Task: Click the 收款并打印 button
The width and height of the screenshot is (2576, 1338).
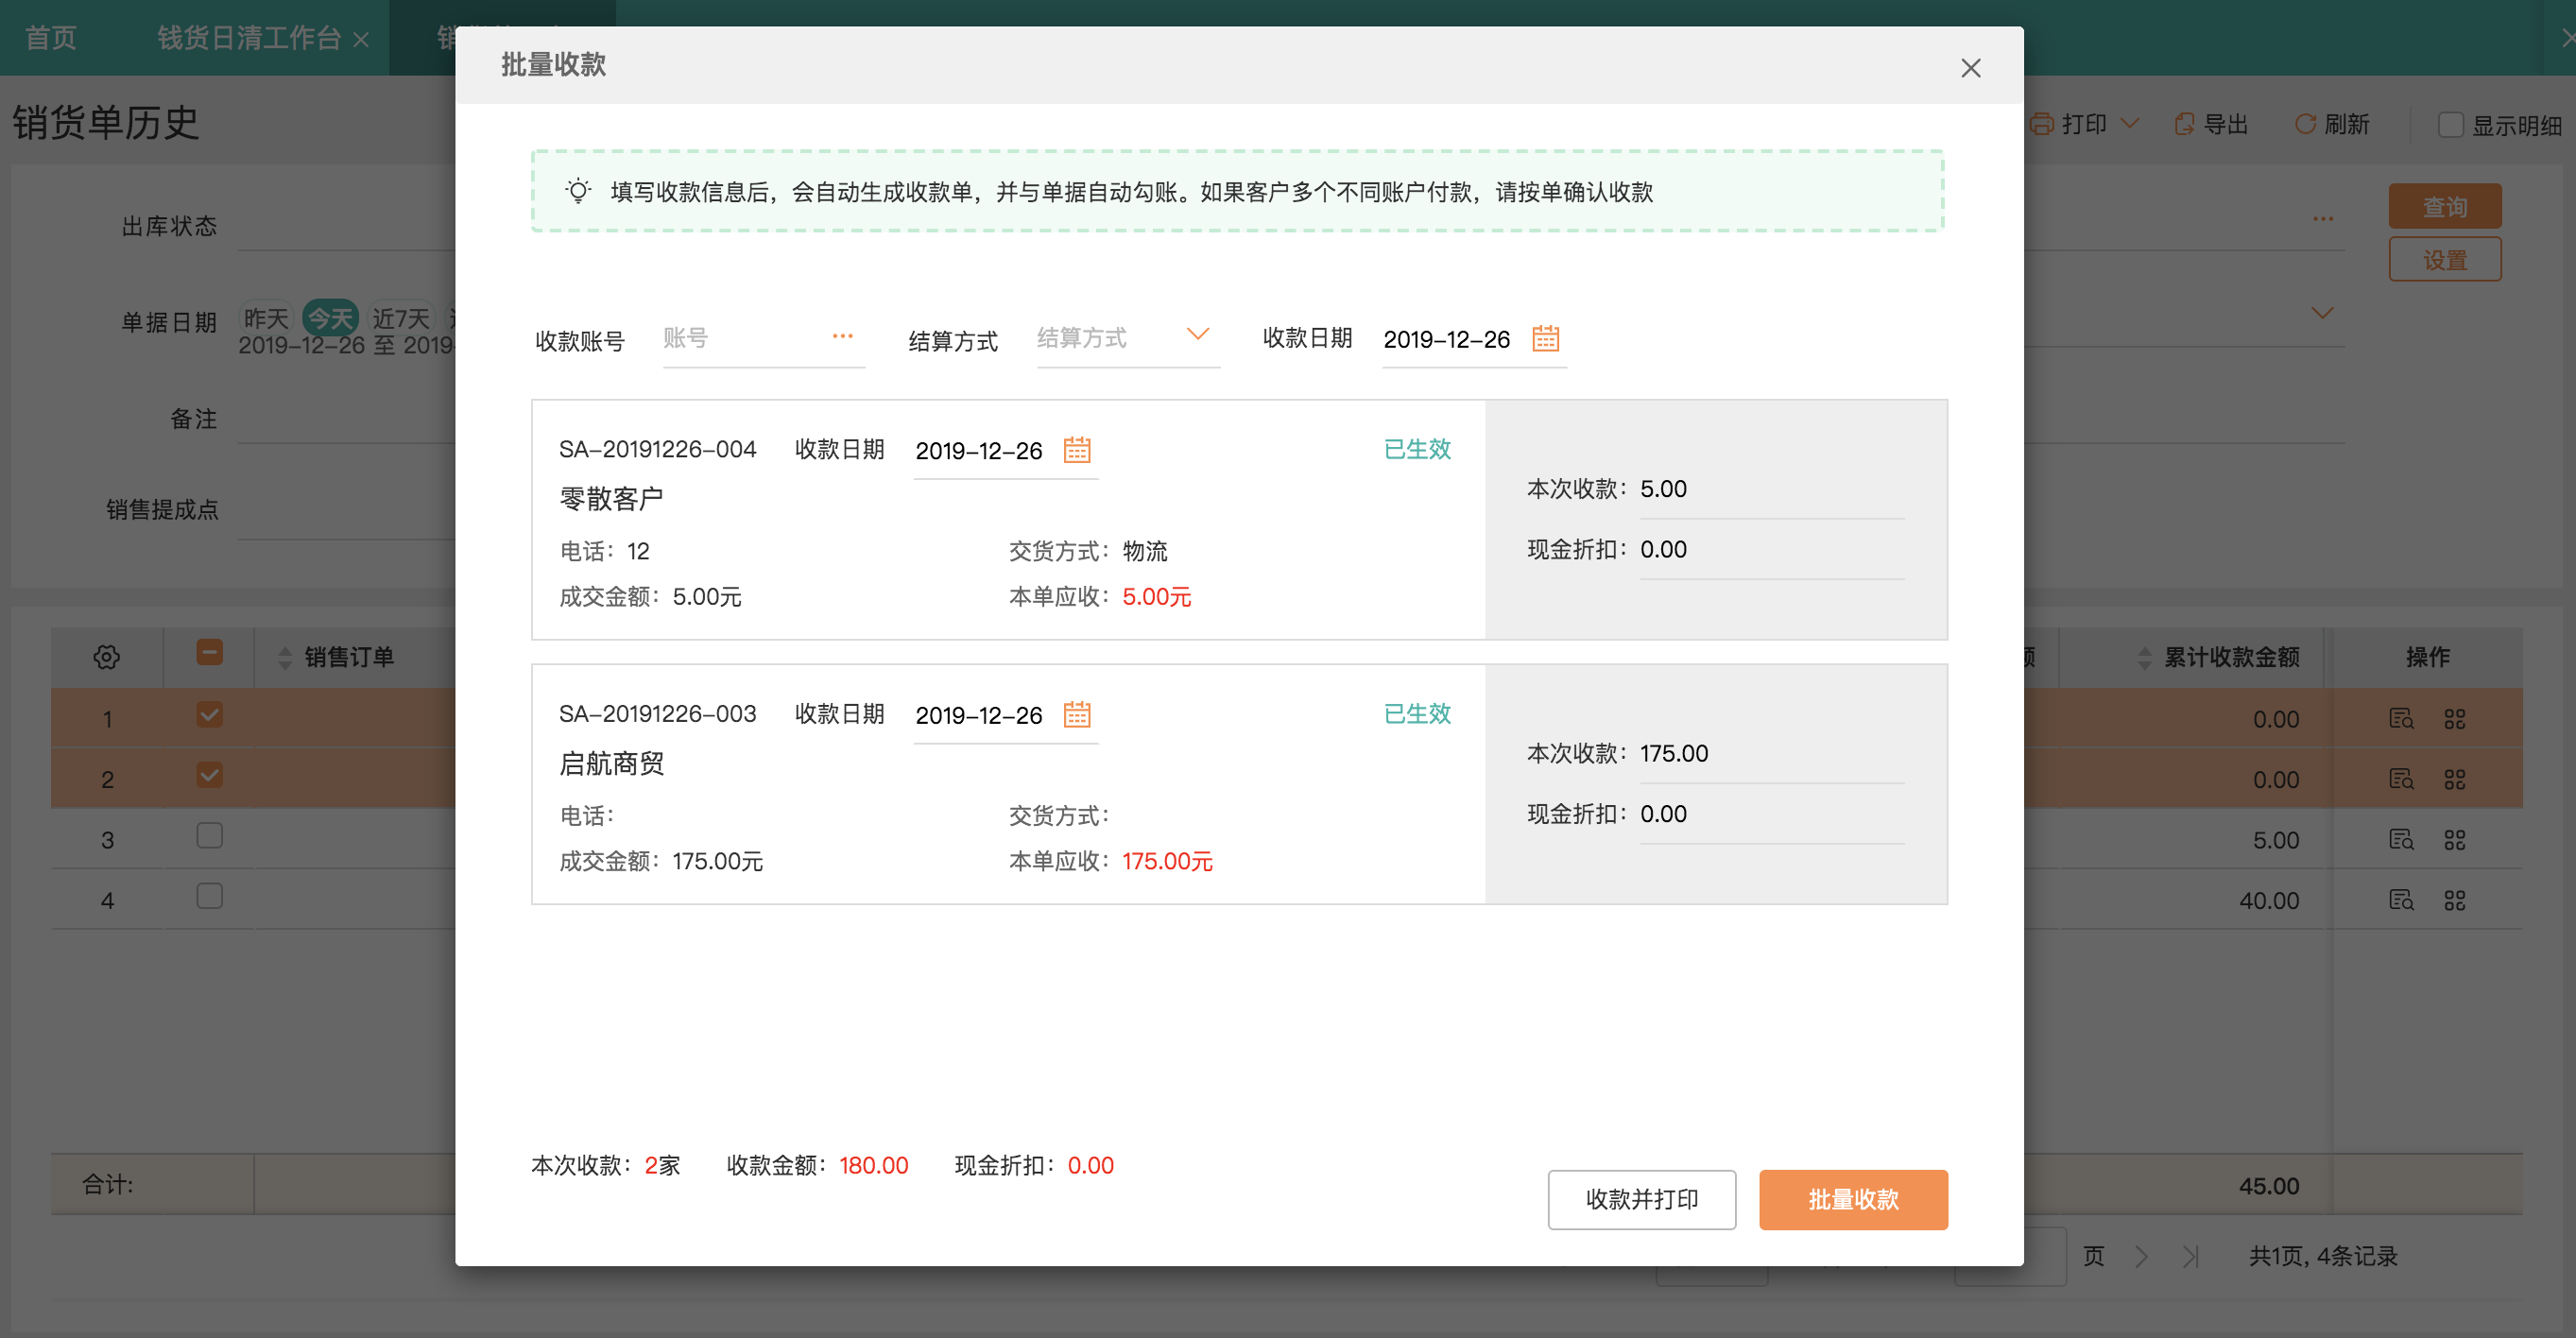Action: coord(1640,1198)
